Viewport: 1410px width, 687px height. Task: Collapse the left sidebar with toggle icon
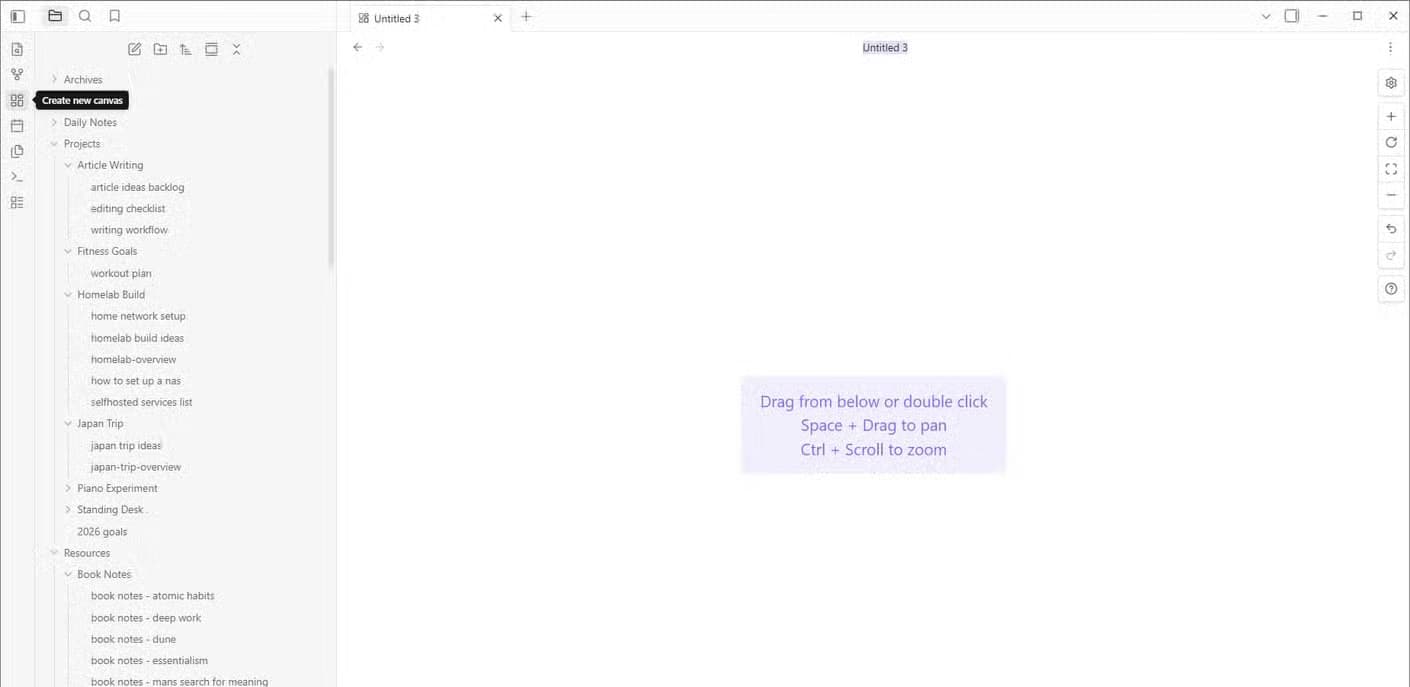click(x=17, y=16)
